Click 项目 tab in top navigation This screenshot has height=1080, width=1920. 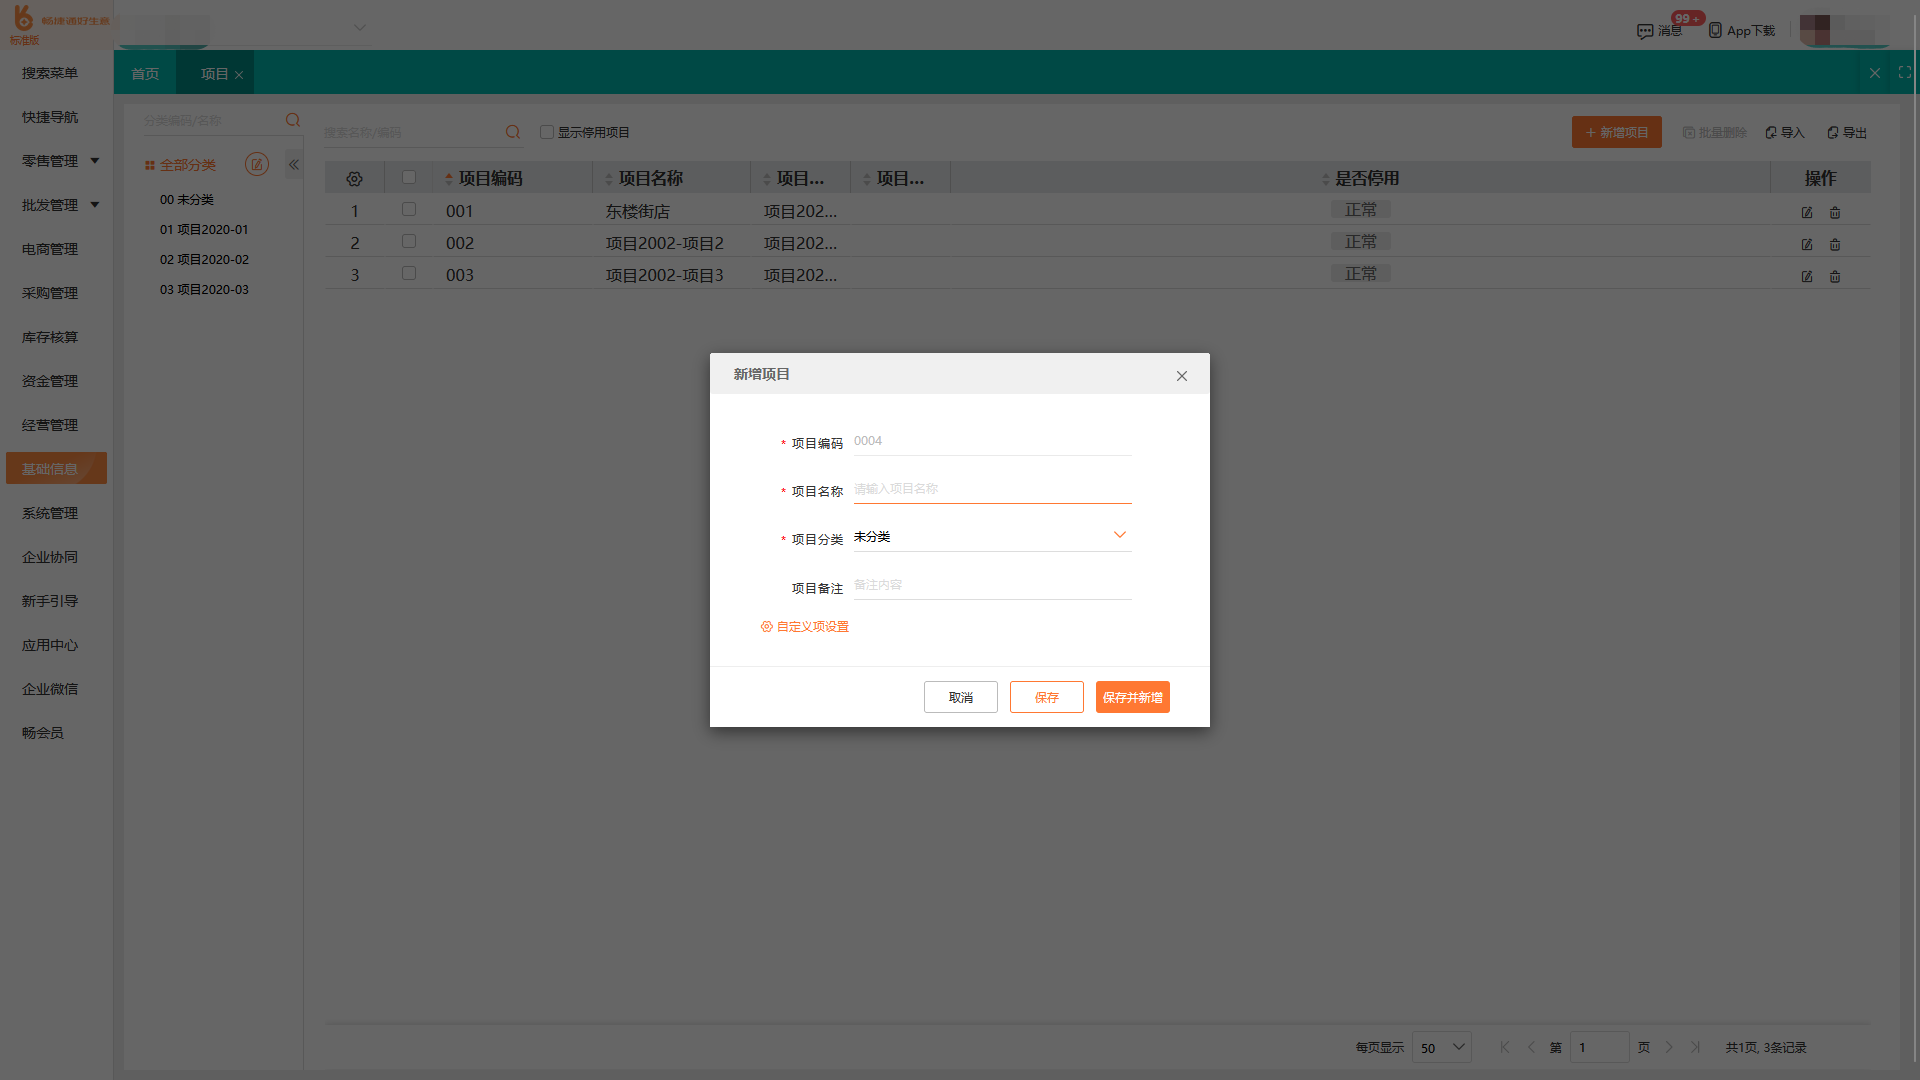point(212,73)
